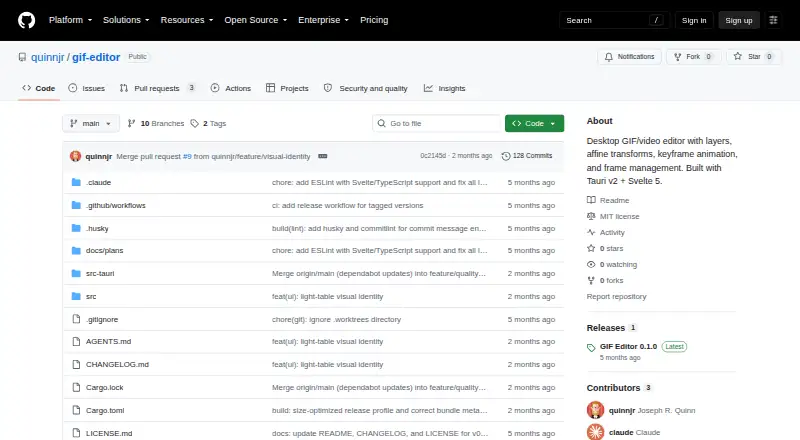Viewport: 800px width, 440px height.
Task: Click the Cargo.lock file icon
Action: [x=77, y=387]
